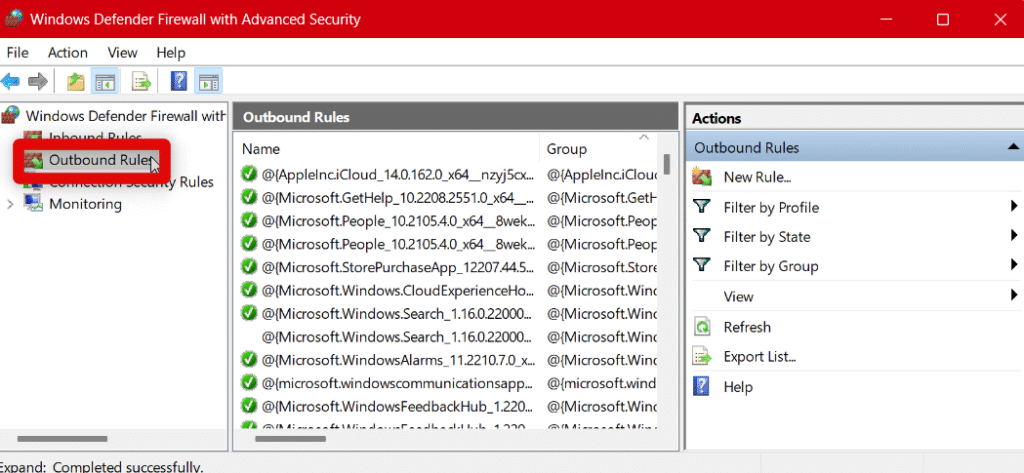Image resolution: width=1024 pixels, height=473 pixels.
Task: Select Connection Security Rules in the tree
Action: (130, 183)
